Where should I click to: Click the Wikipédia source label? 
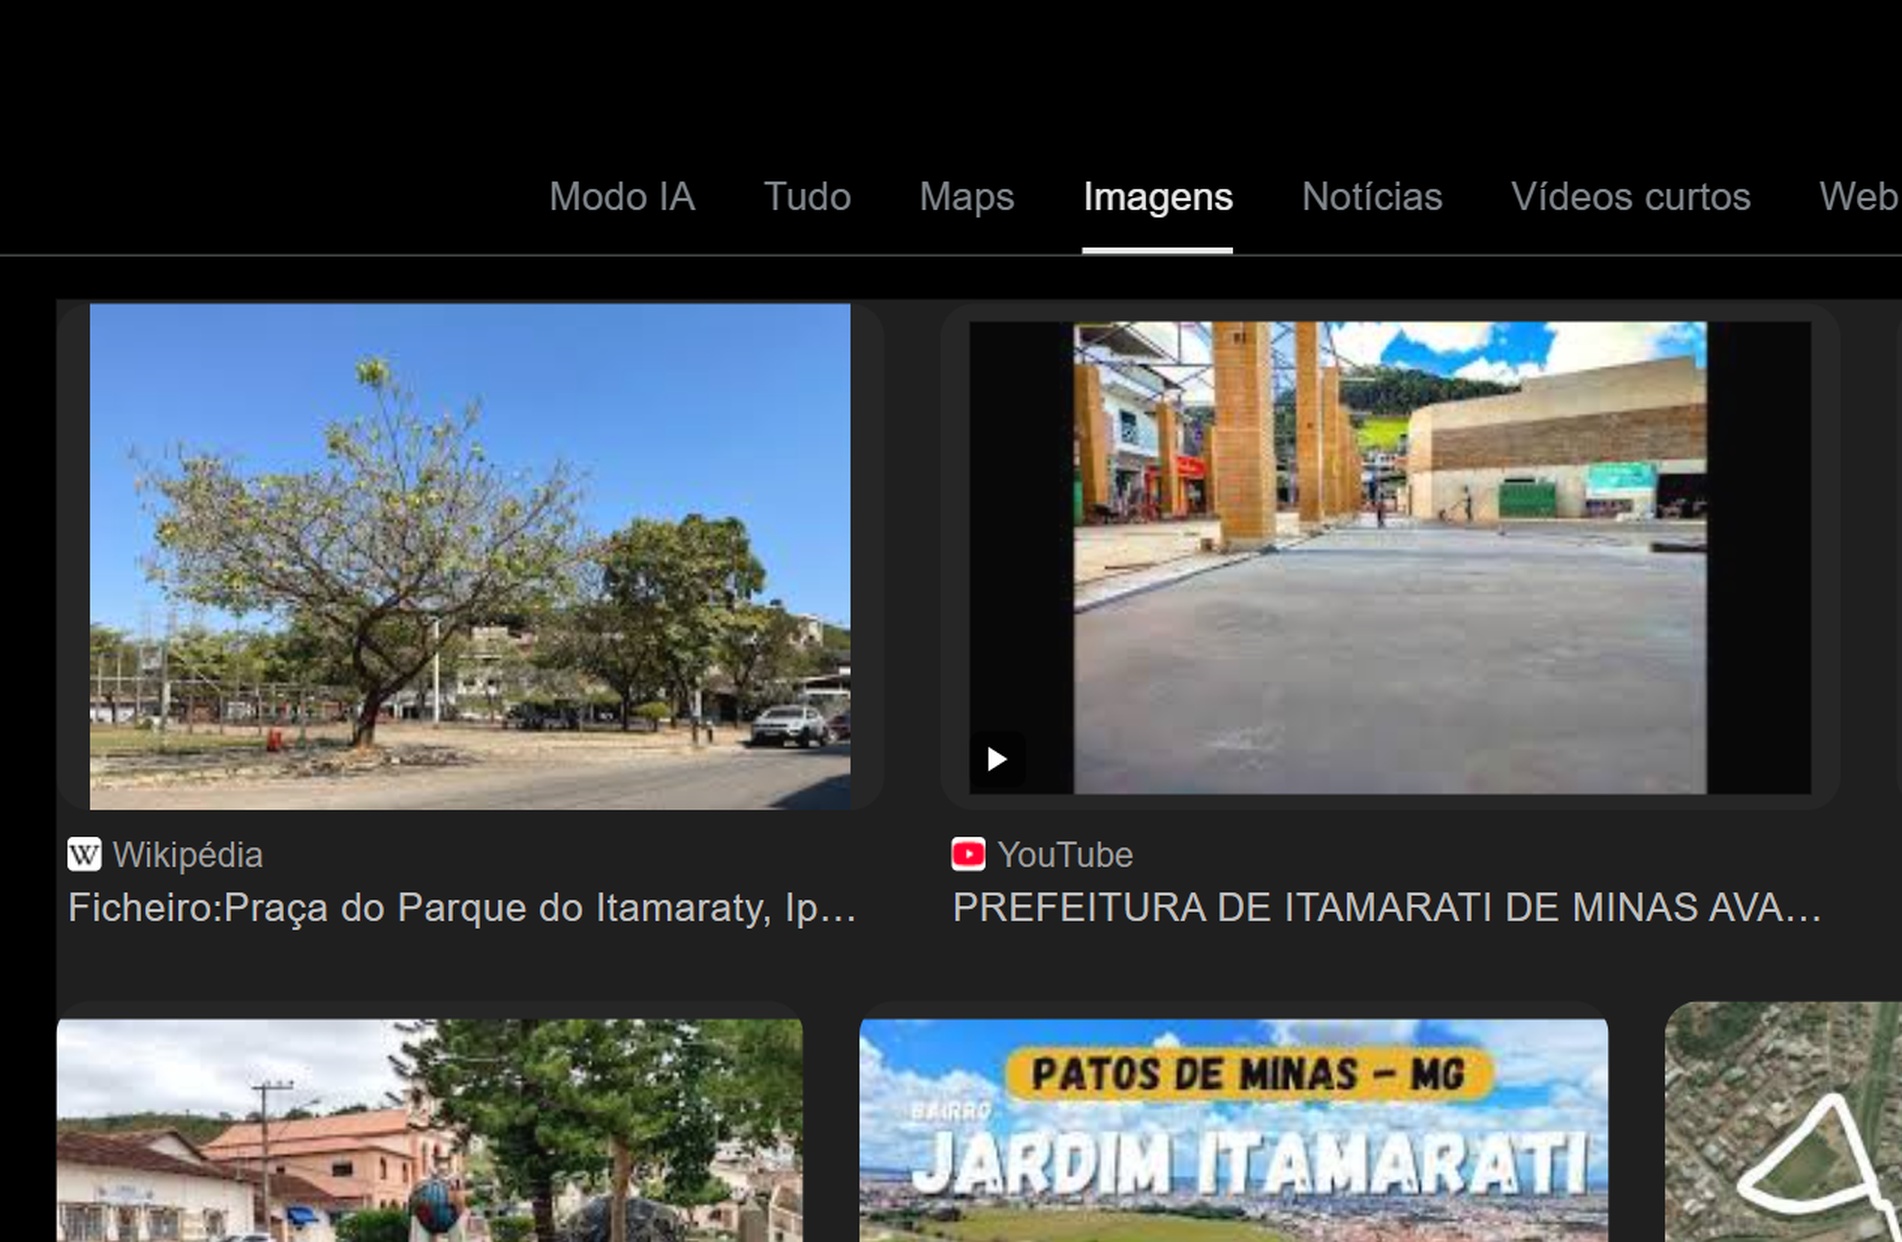pos(187,855)
